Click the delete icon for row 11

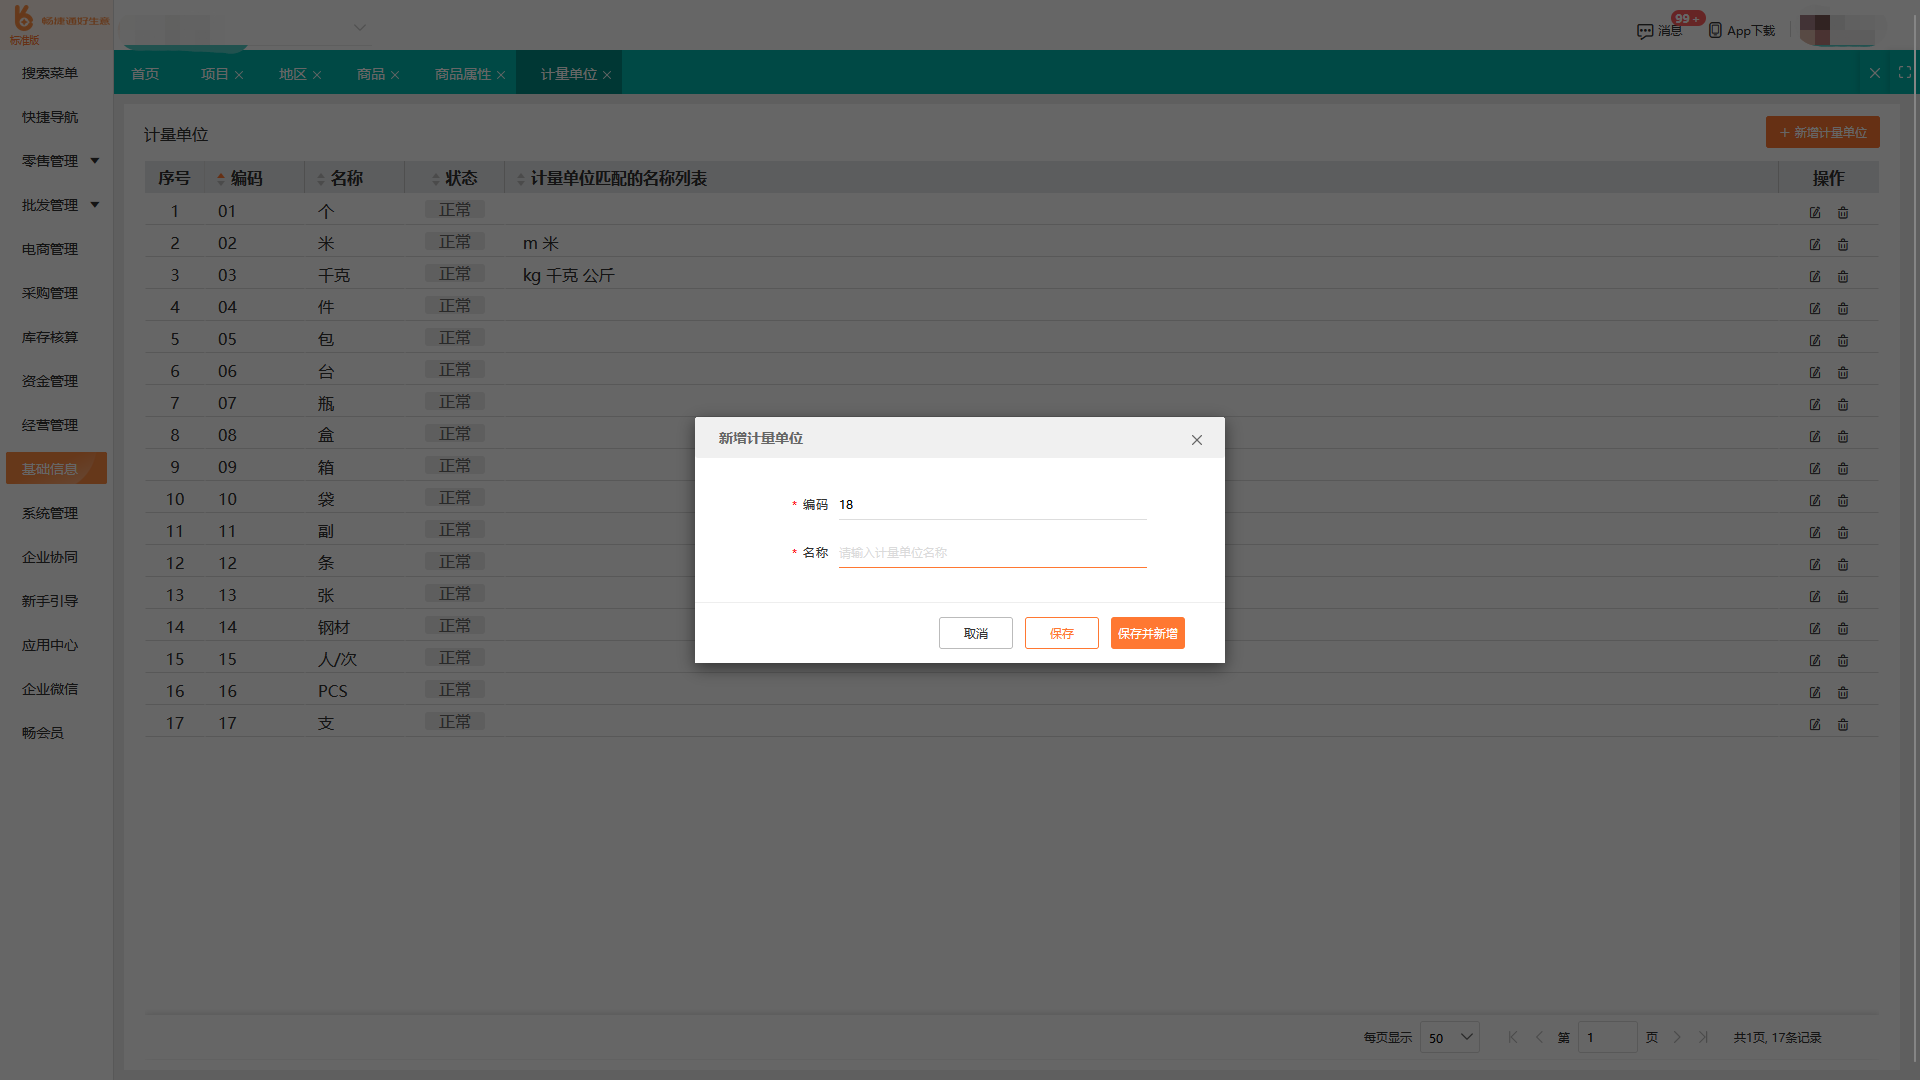tap(1845, 531)
